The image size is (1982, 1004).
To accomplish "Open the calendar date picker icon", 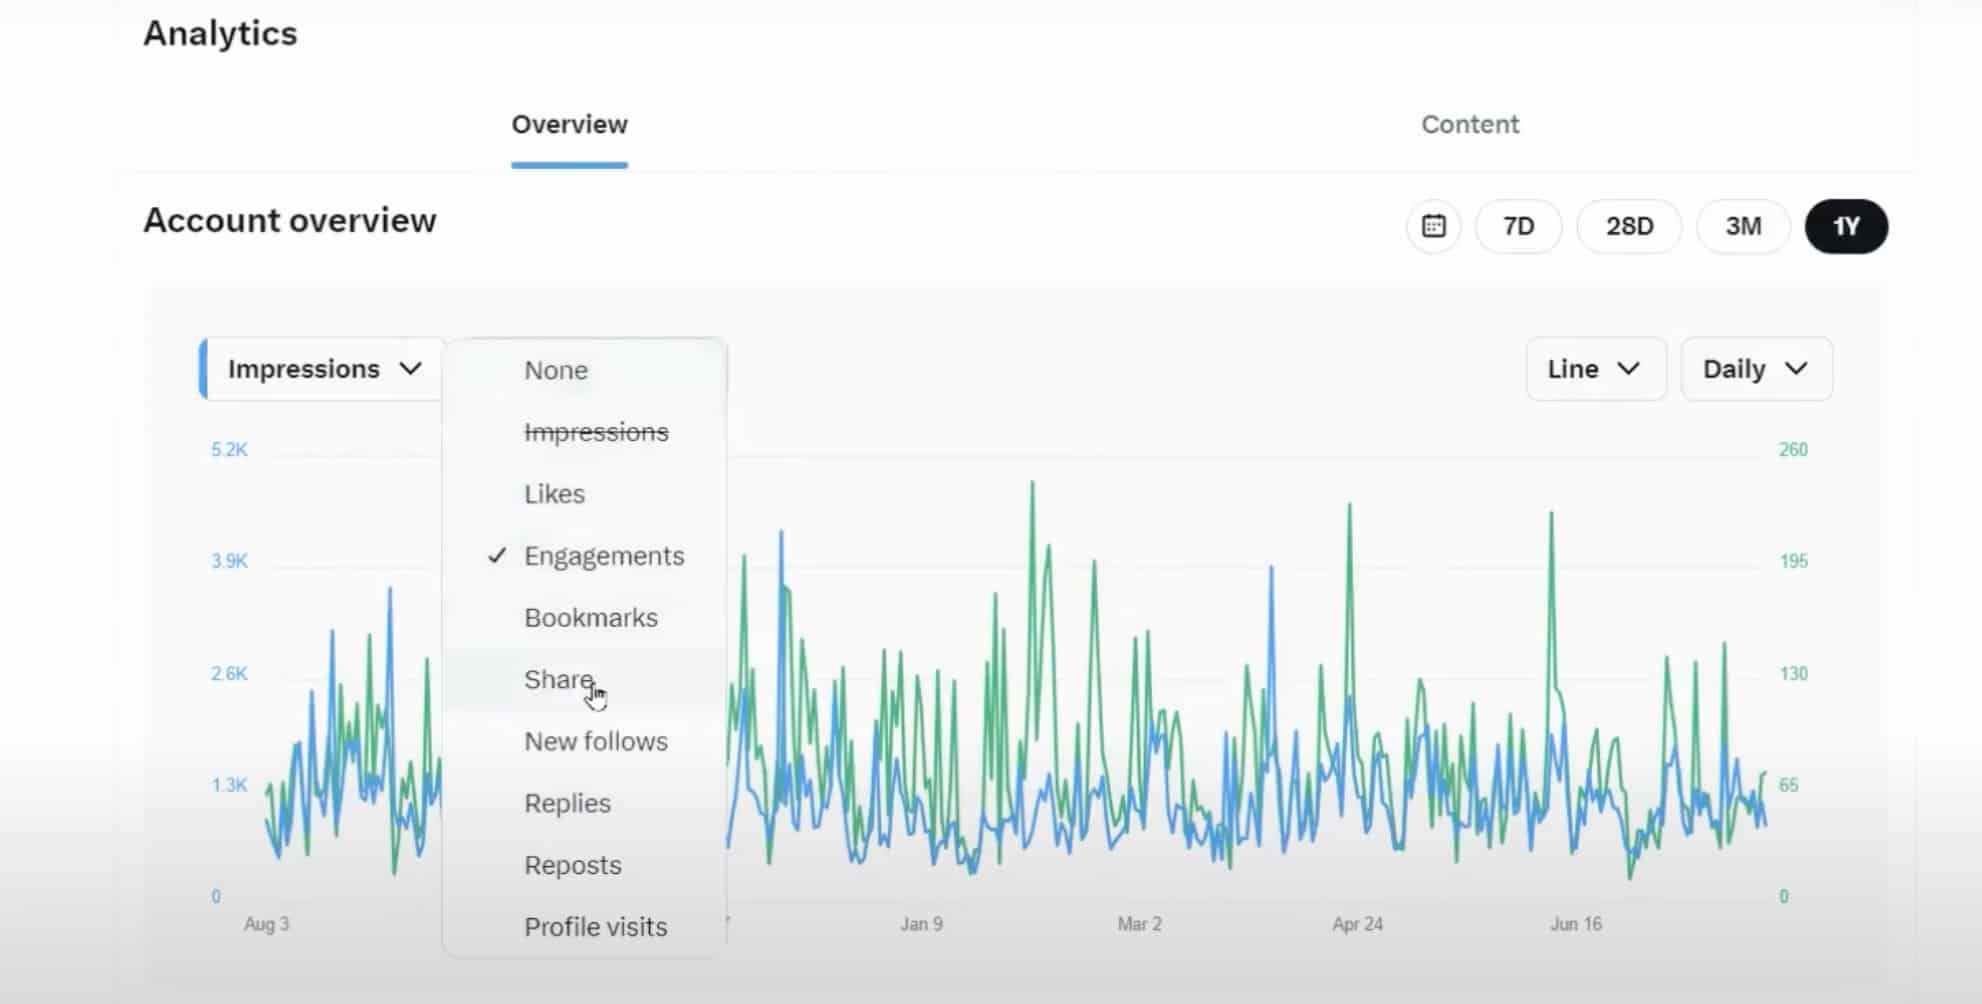I will click(1433, 226).
